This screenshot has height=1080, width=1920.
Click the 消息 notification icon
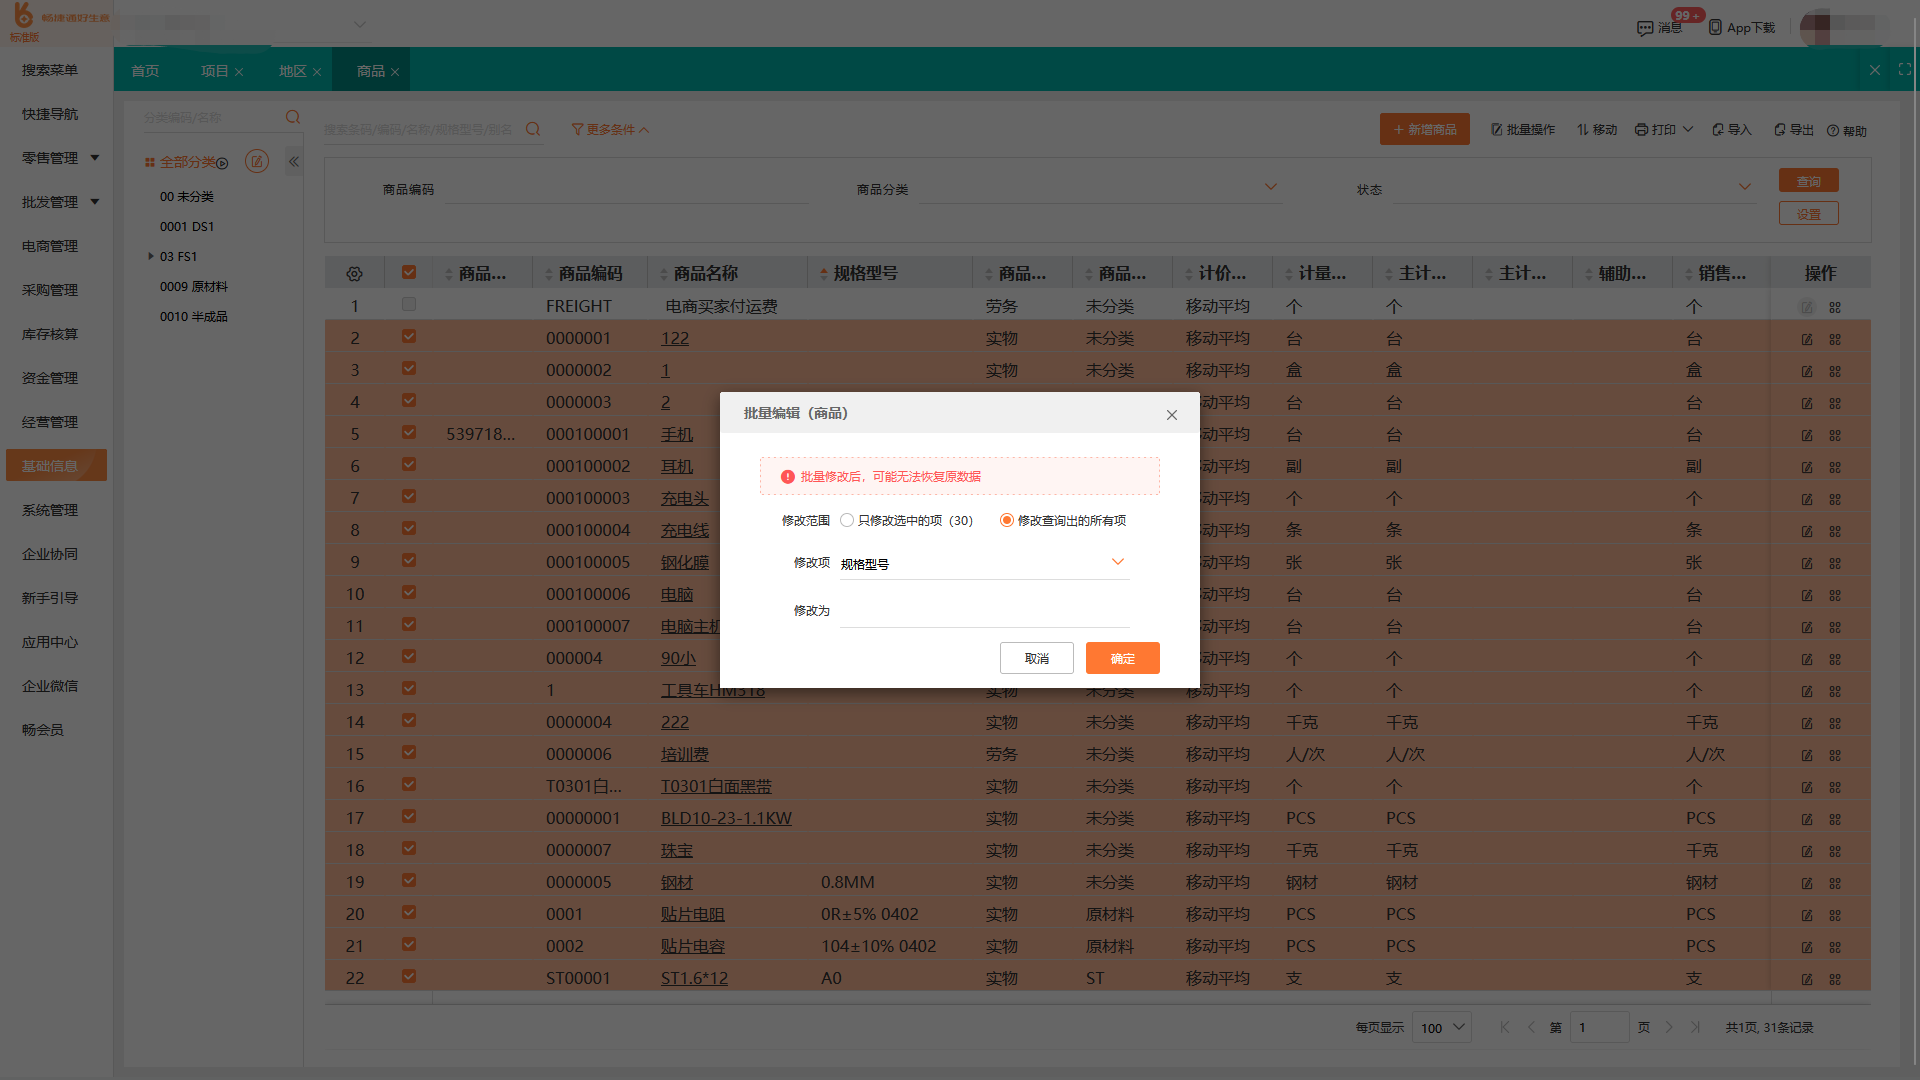[x=1654, y=25]
